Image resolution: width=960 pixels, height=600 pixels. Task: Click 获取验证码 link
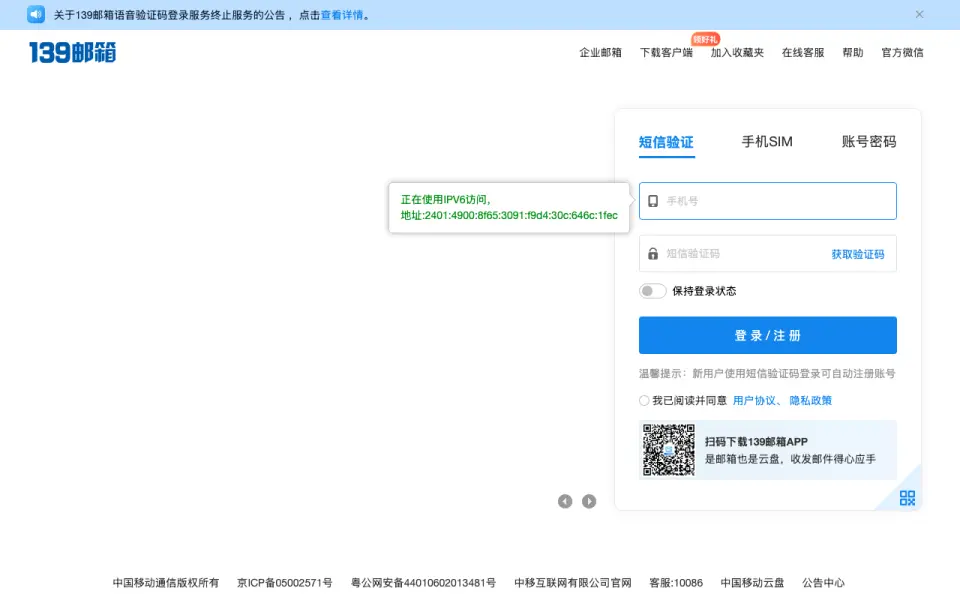[857, 254]
